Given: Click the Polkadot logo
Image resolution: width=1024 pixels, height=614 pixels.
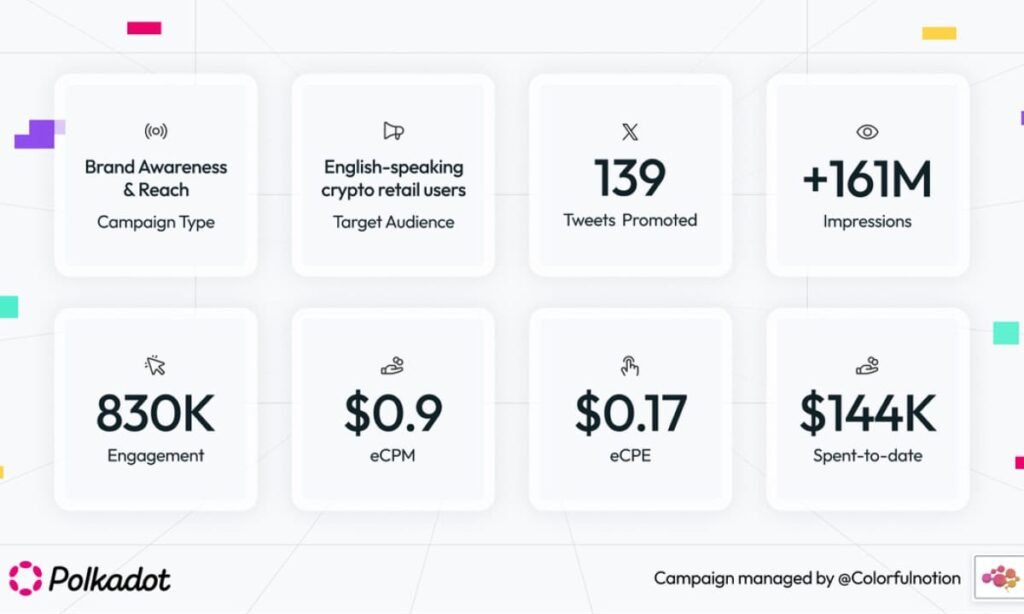Looking at the screenshot, I should (26, 578).
